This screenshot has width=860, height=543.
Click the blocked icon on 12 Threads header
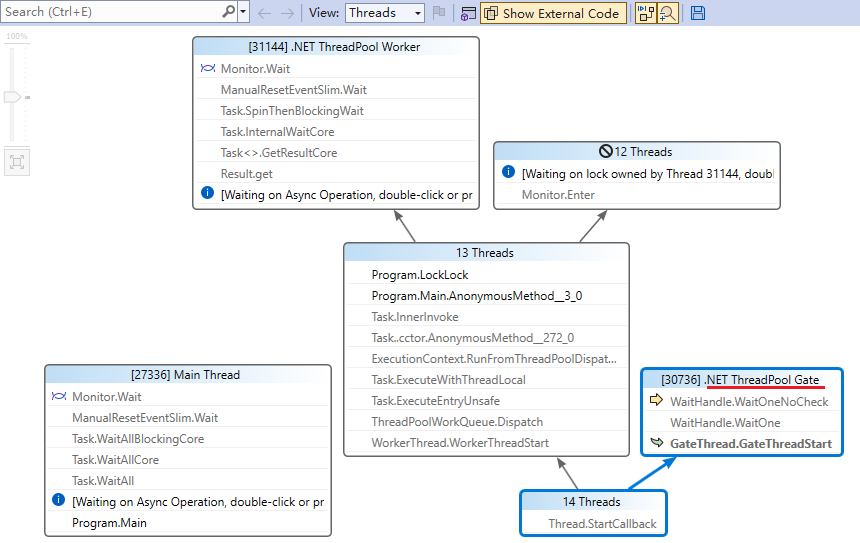[x=605, y=152]
